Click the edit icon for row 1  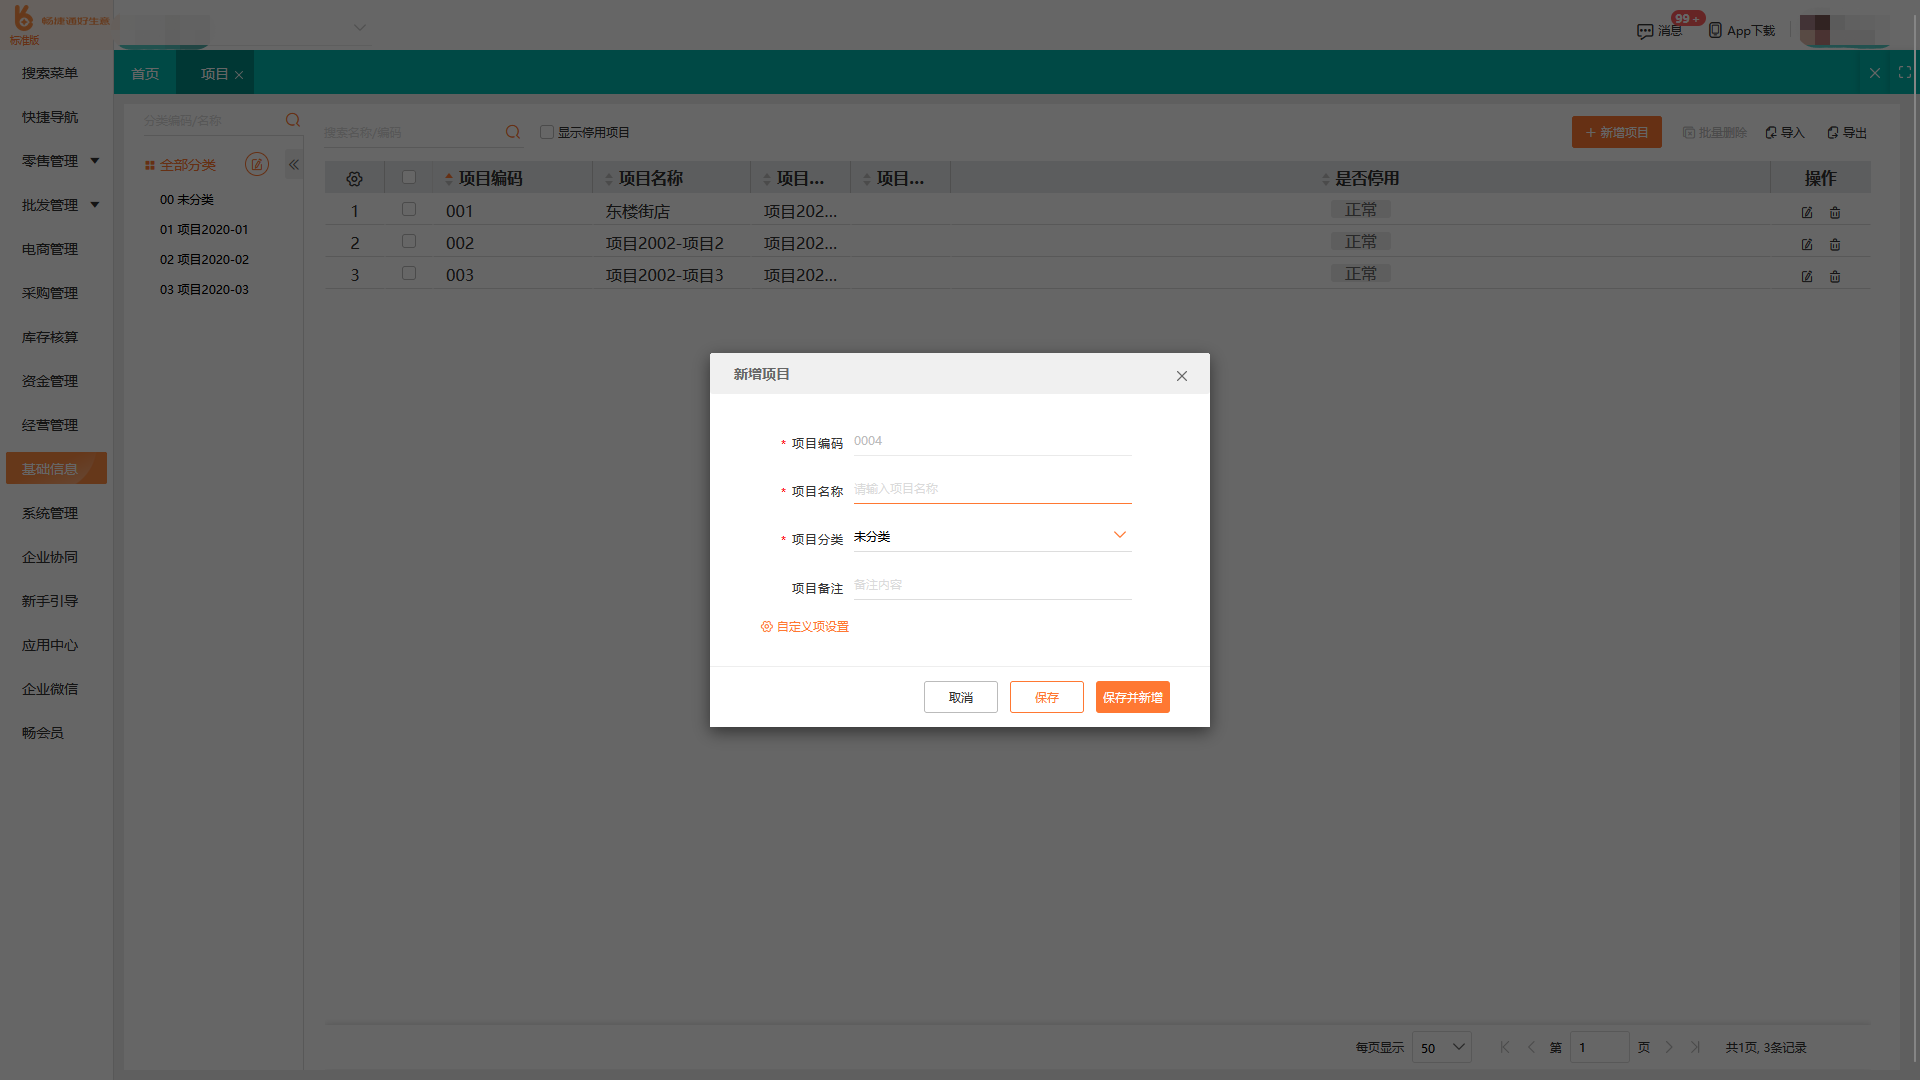pos(1807,212)
